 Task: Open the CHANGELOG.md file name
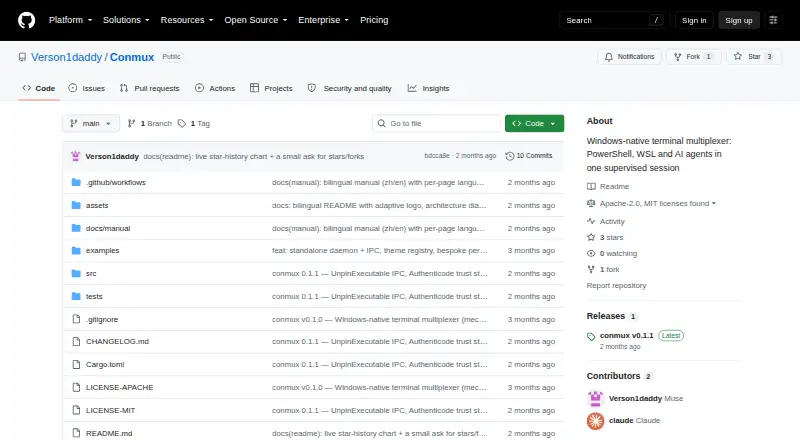coord(117,341)
